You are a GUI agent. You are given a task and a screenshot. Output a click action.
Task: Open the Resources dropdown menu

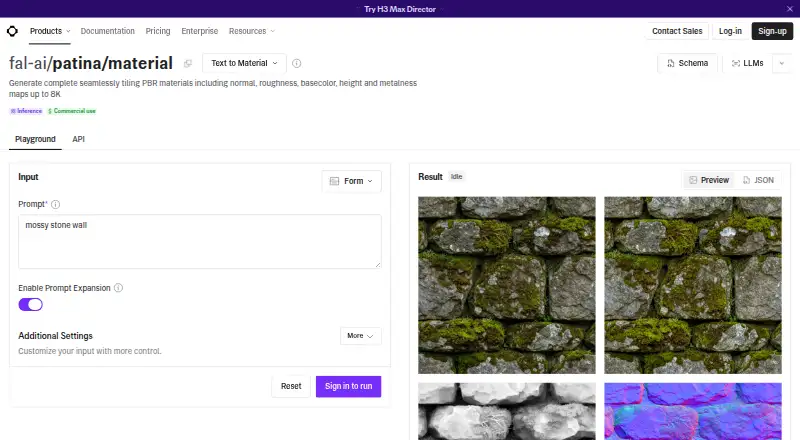point(252,31)
